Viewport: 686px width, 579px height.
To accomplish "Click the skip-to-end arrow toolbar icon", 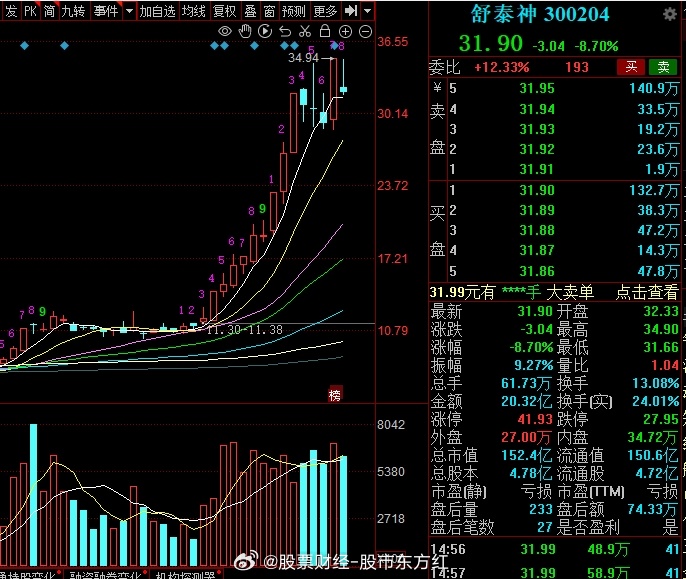I will coord(351,11).
